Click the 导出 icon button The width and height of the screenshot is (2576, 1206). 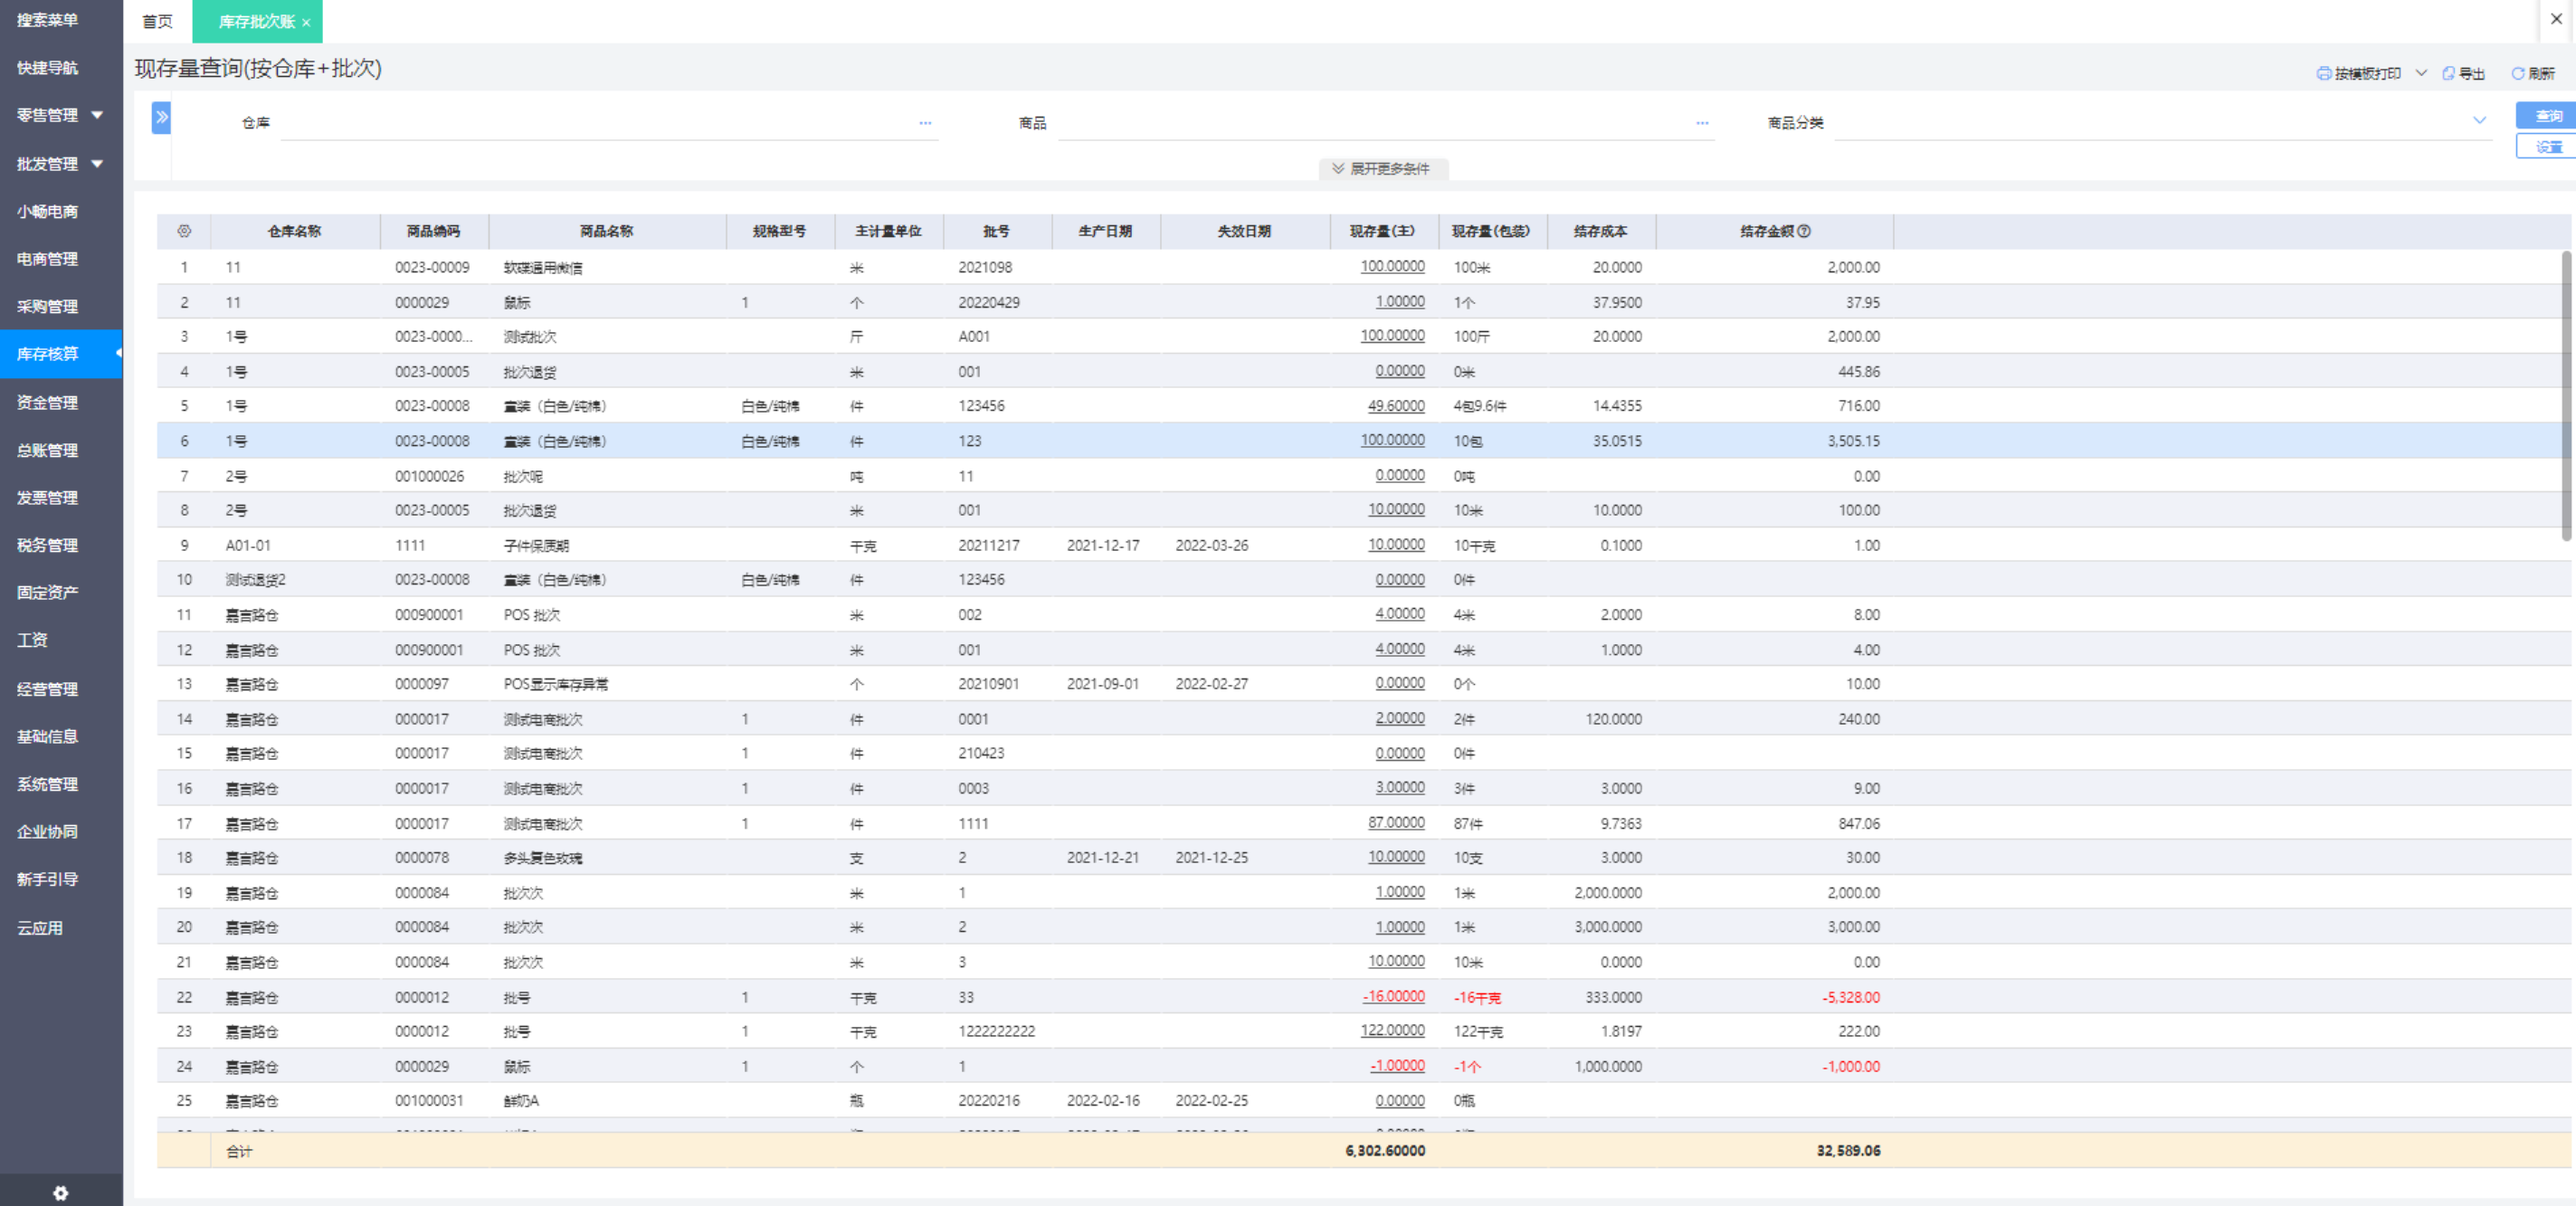click(2447, 69)
